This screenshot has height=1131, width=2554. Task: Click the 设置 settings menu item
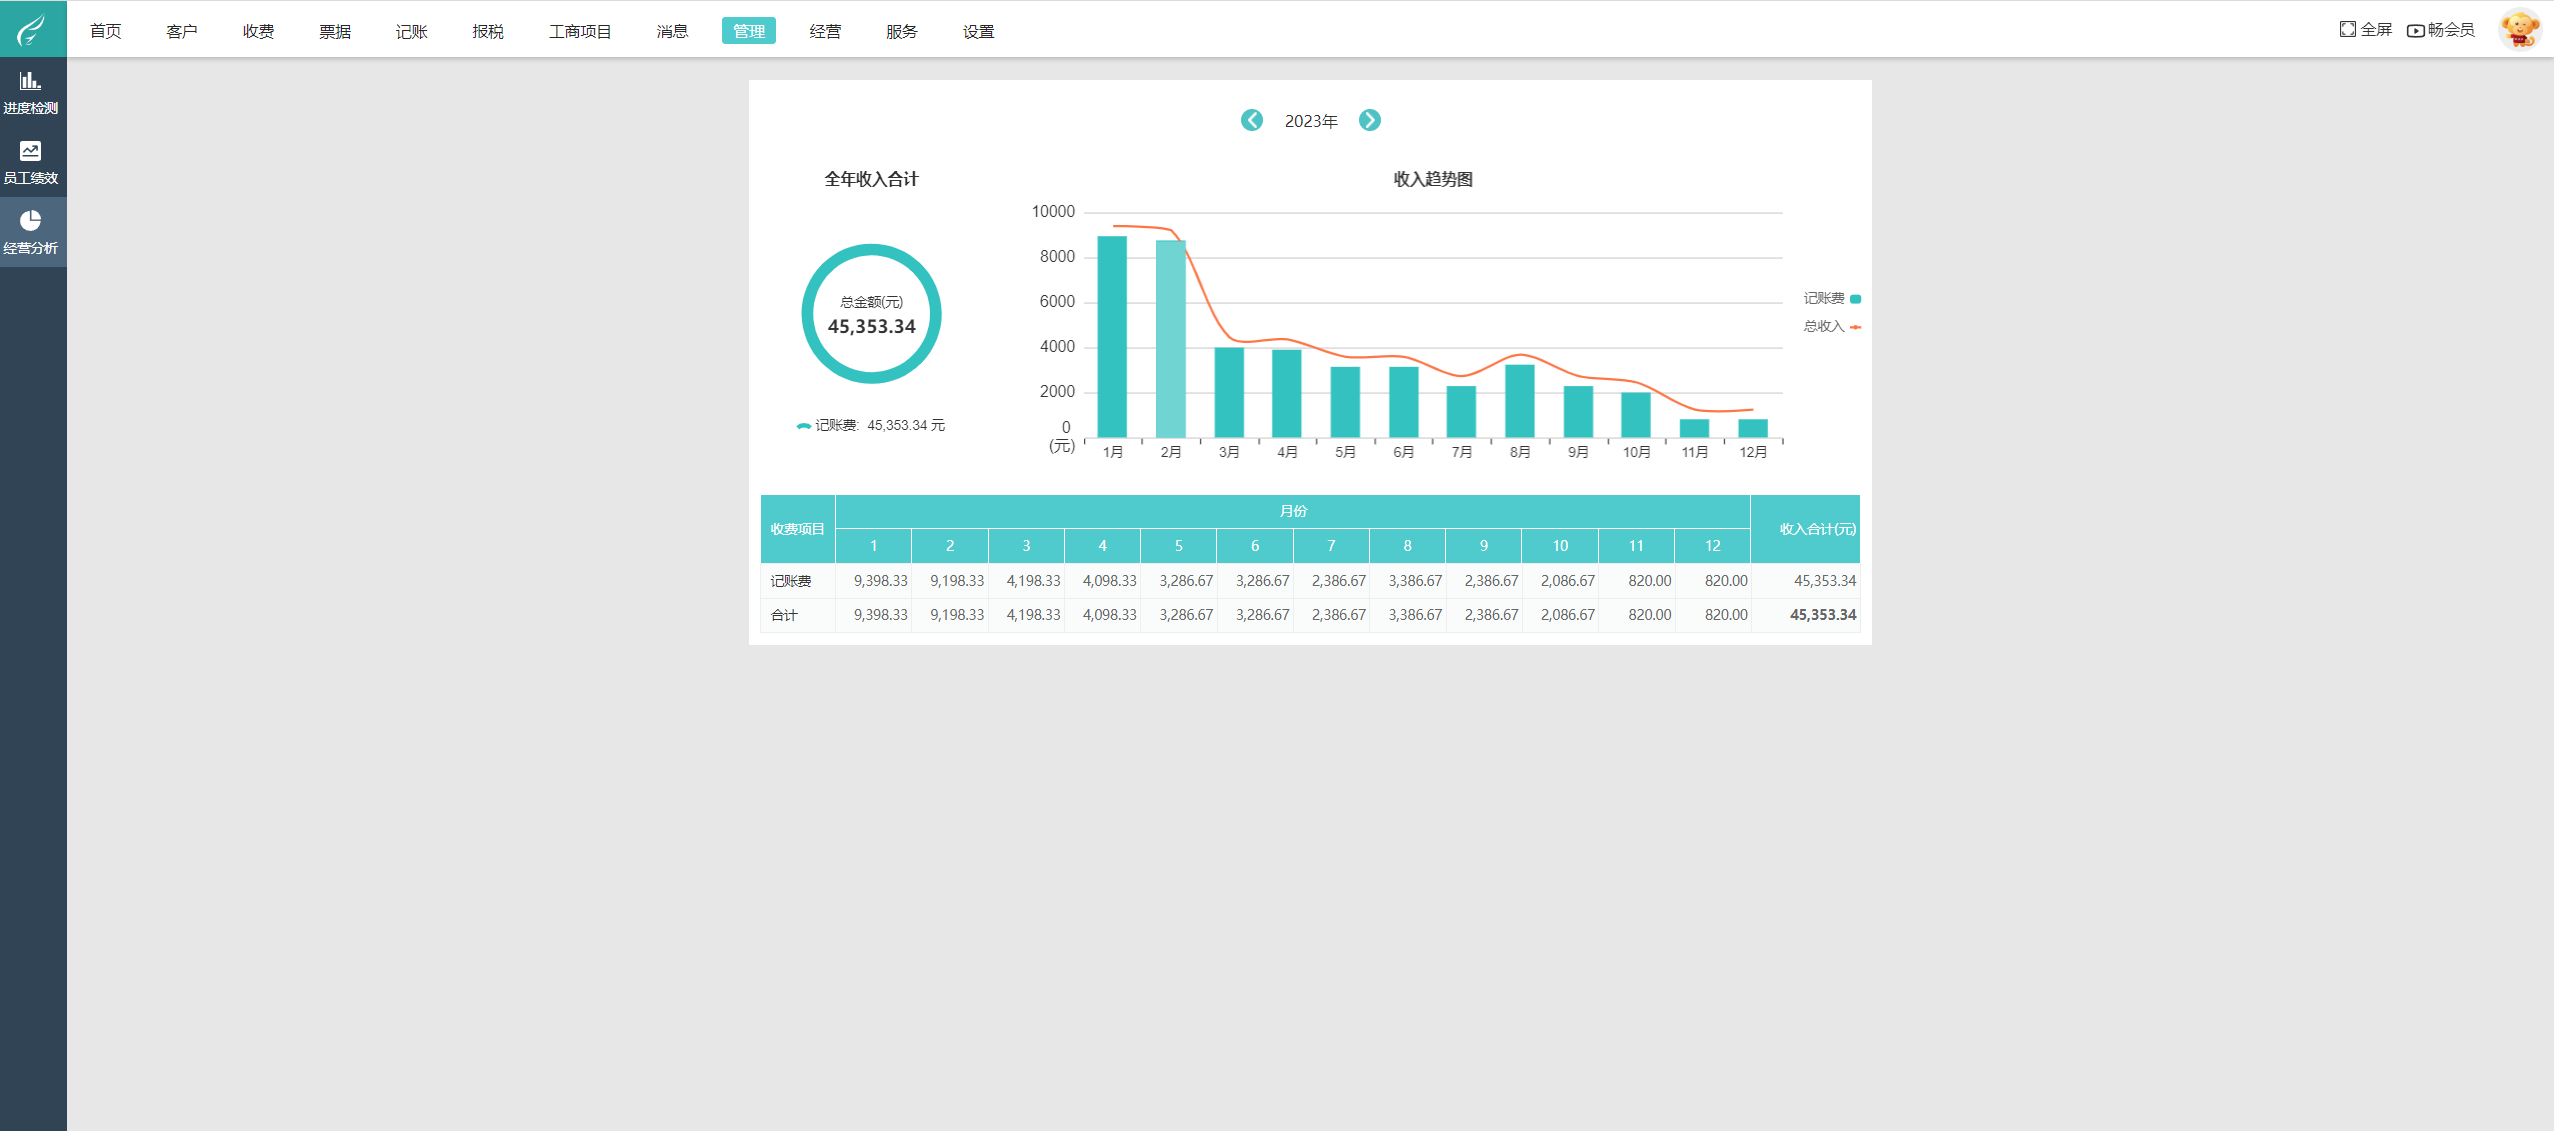[982, 31]
